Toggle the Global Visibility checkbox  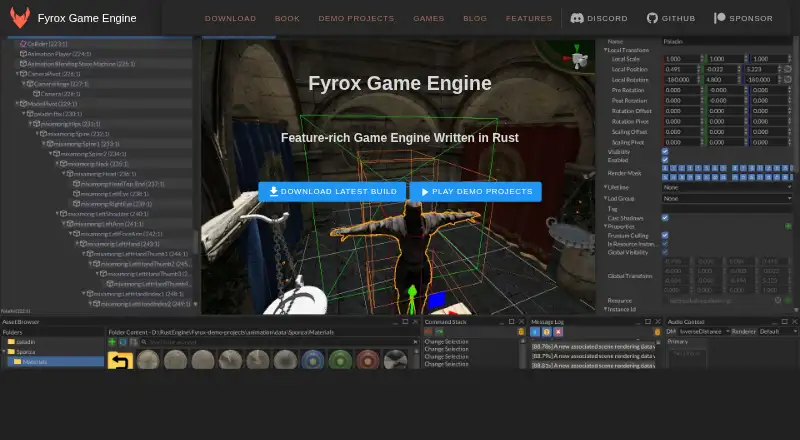[x=665, y=252]
